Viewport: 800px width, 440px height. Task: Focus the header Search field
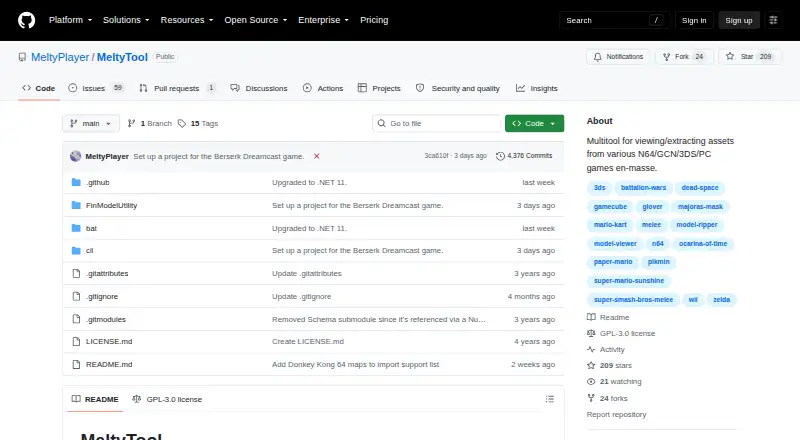tap(614, 20)
